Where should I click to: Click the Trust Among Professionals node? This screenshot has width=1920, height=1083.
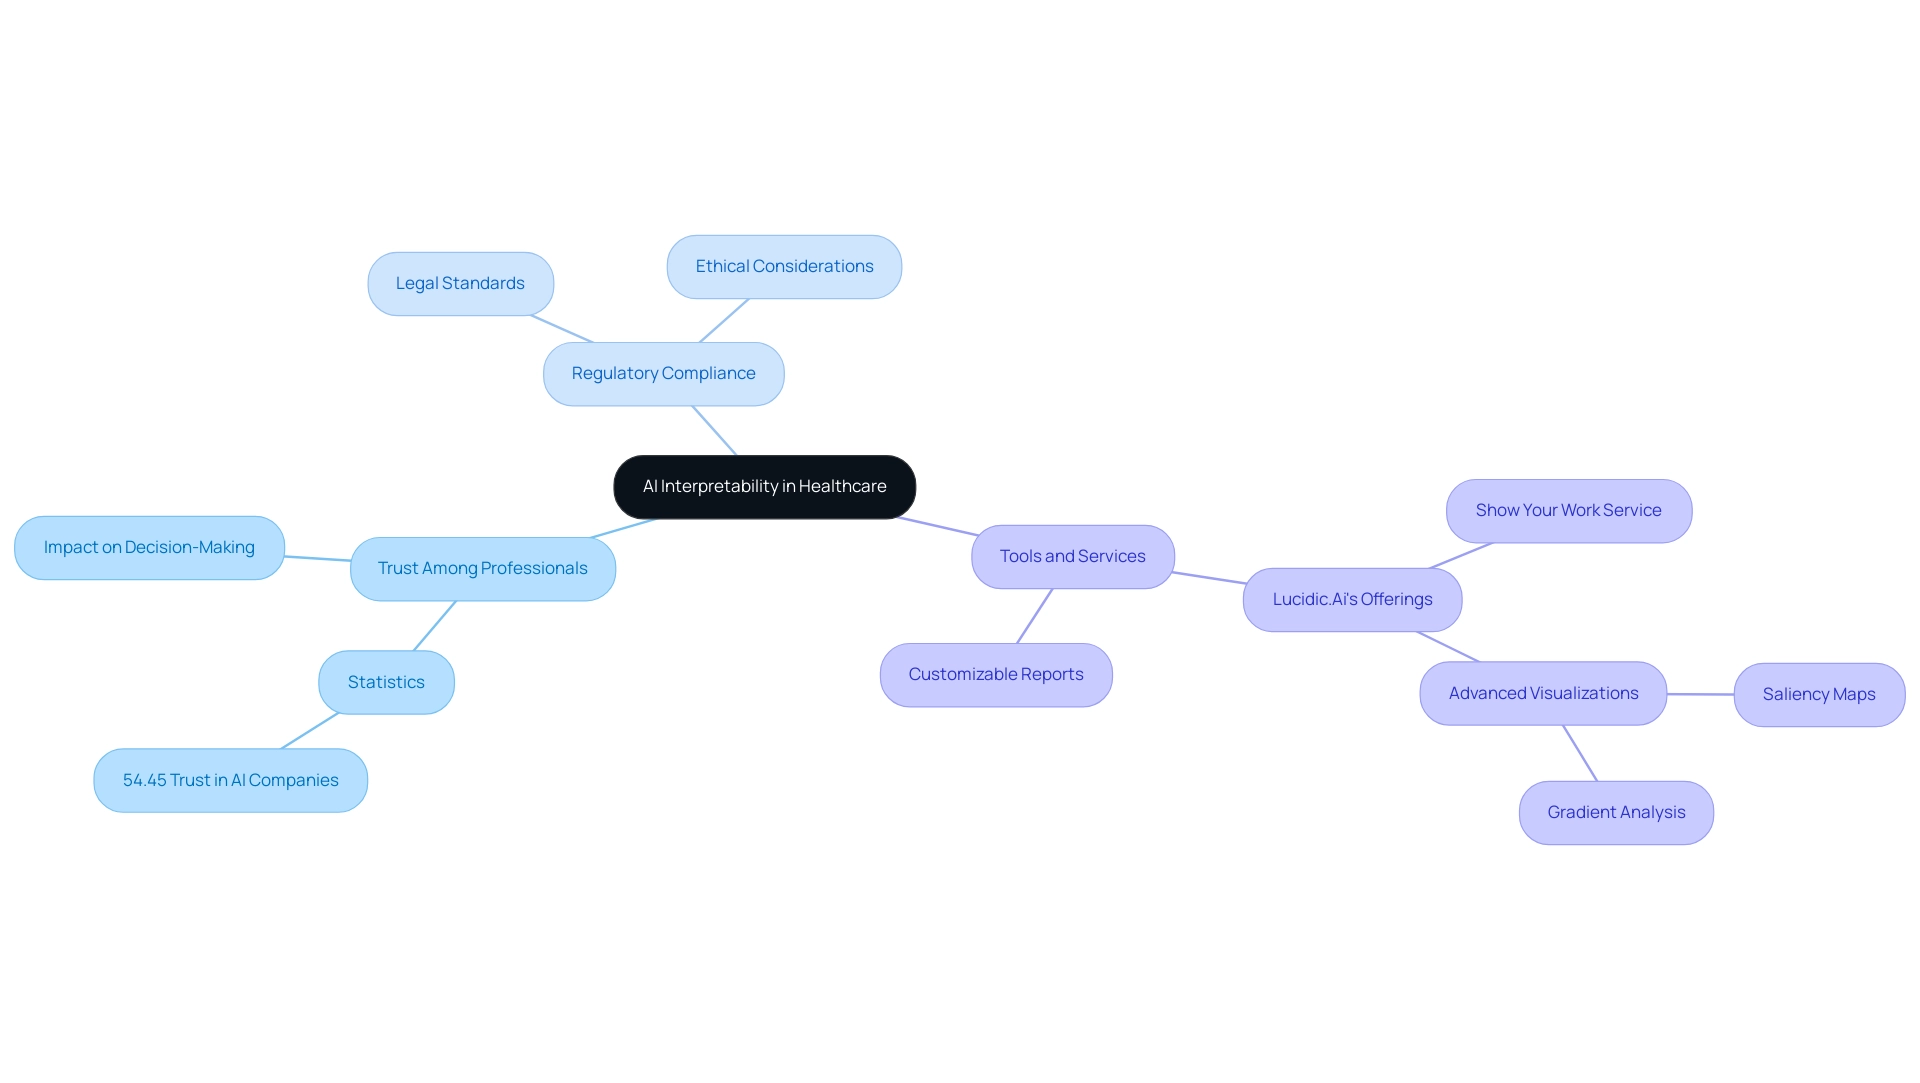[479, 569]
